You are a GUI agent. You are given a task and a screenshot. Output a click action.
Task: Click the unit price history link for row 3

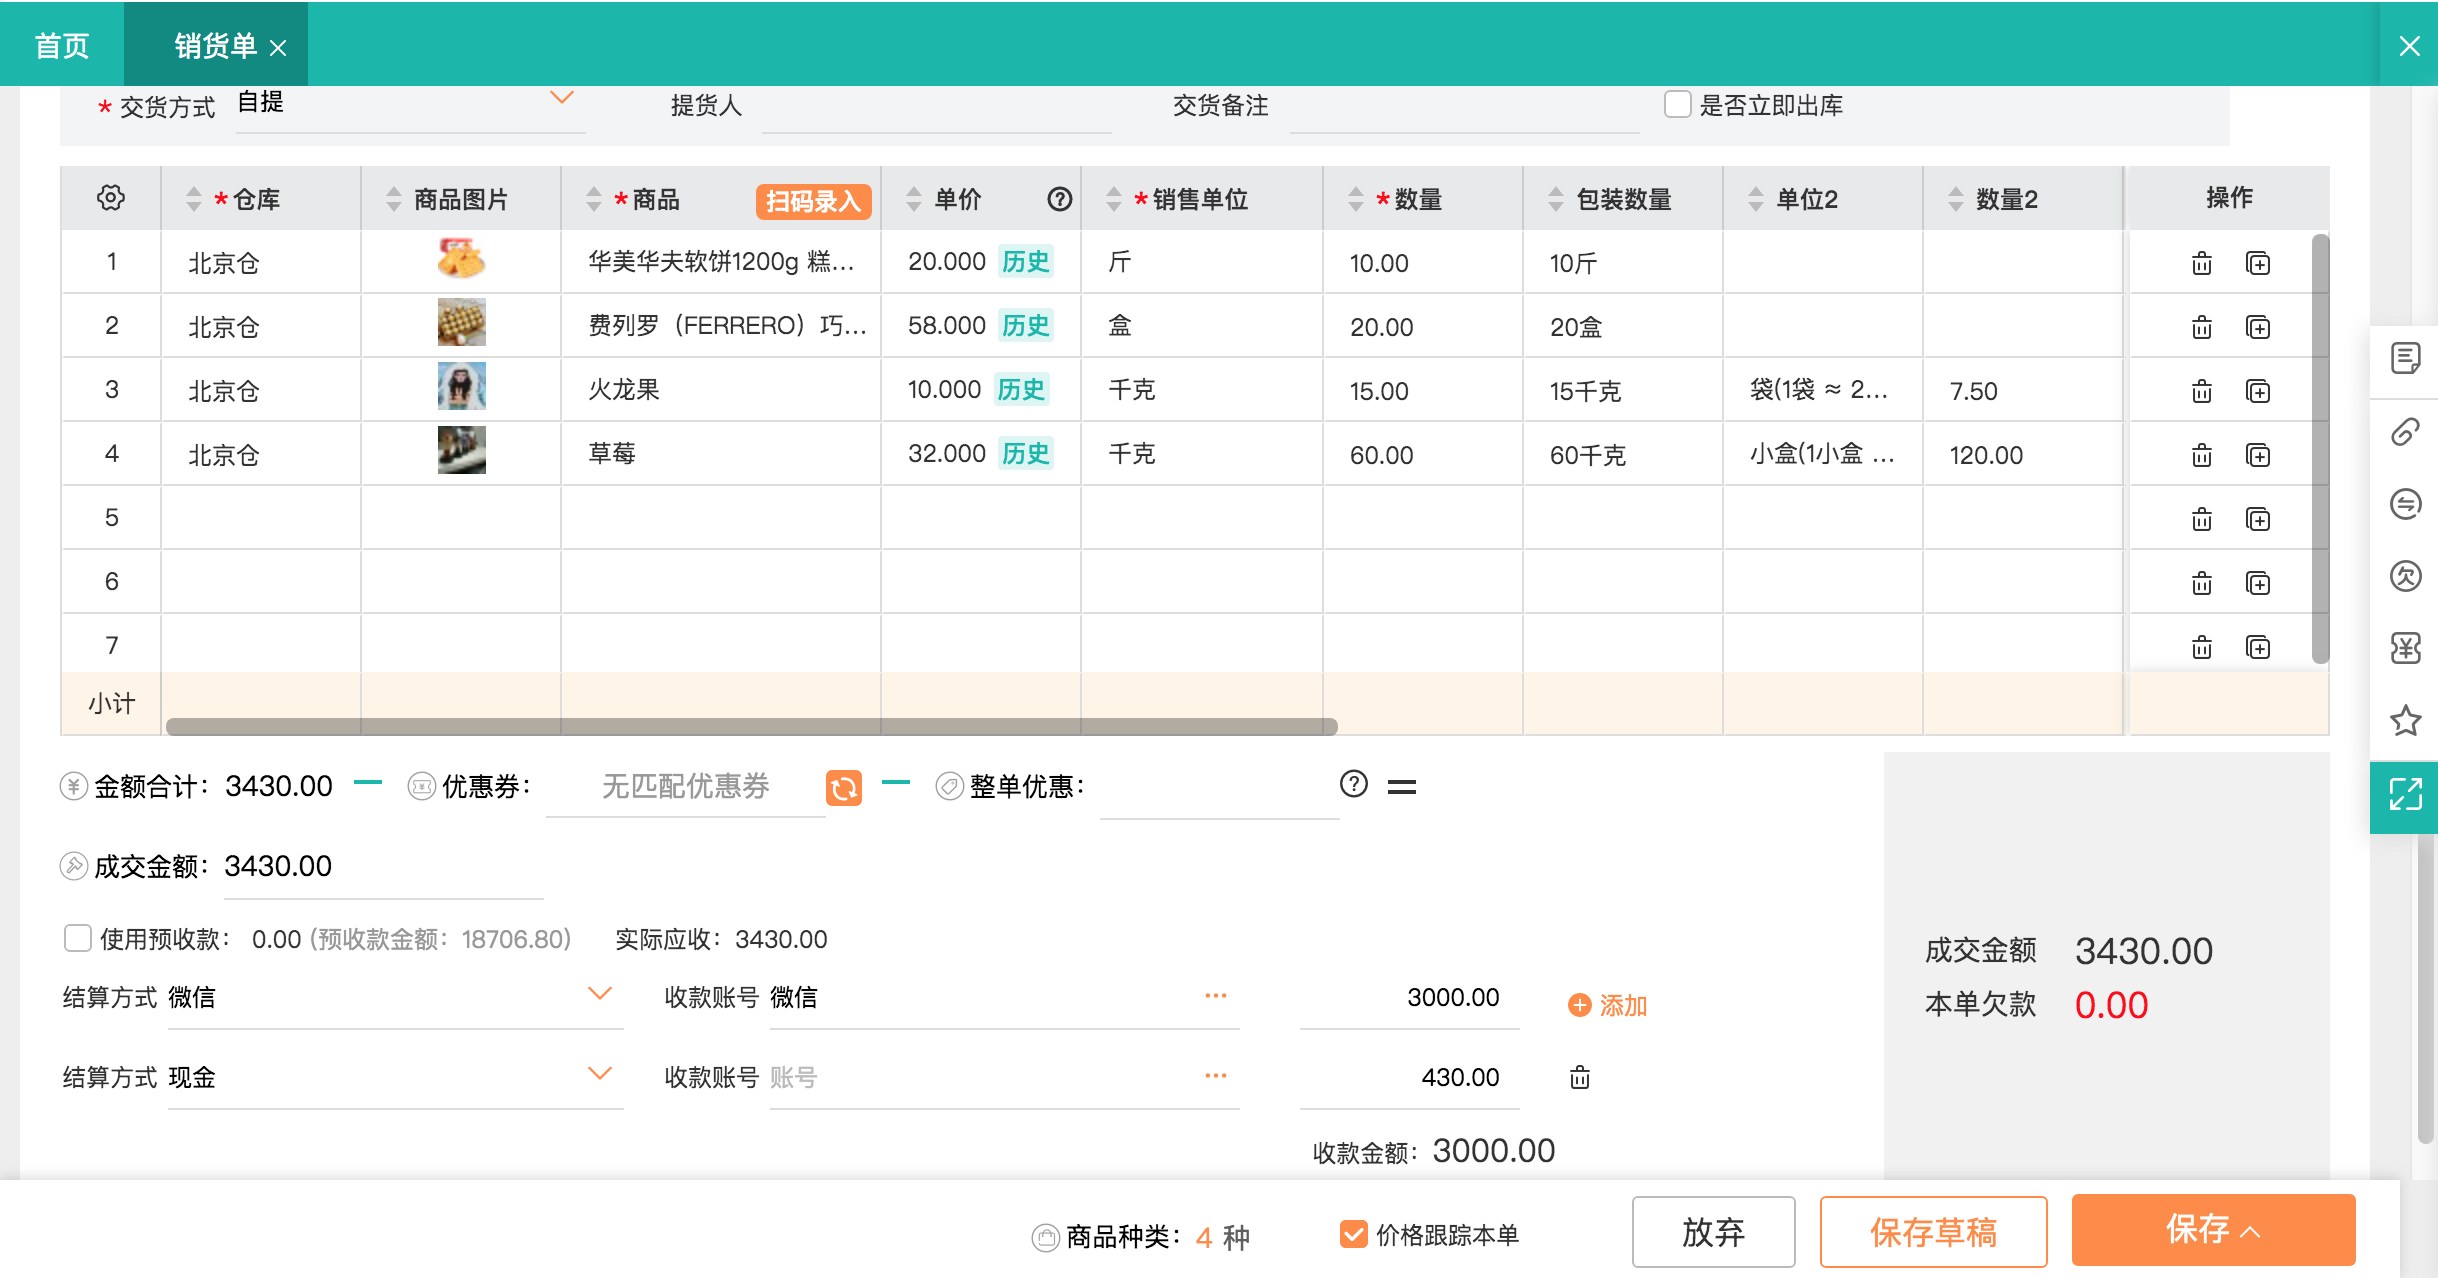click(x=1026, y=392)
